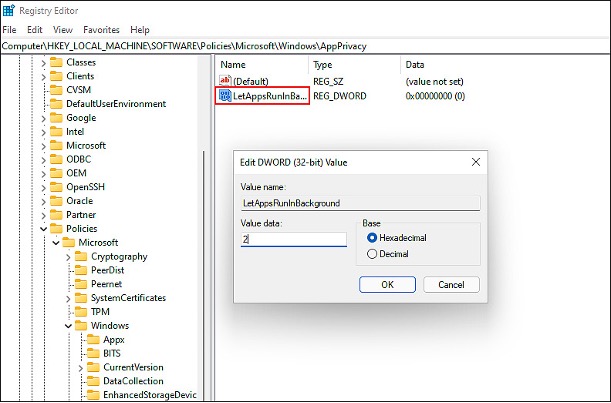Screen dimensions: 611x403
Task: Click the tree pane vertical scrollbar
Action: 203,229
